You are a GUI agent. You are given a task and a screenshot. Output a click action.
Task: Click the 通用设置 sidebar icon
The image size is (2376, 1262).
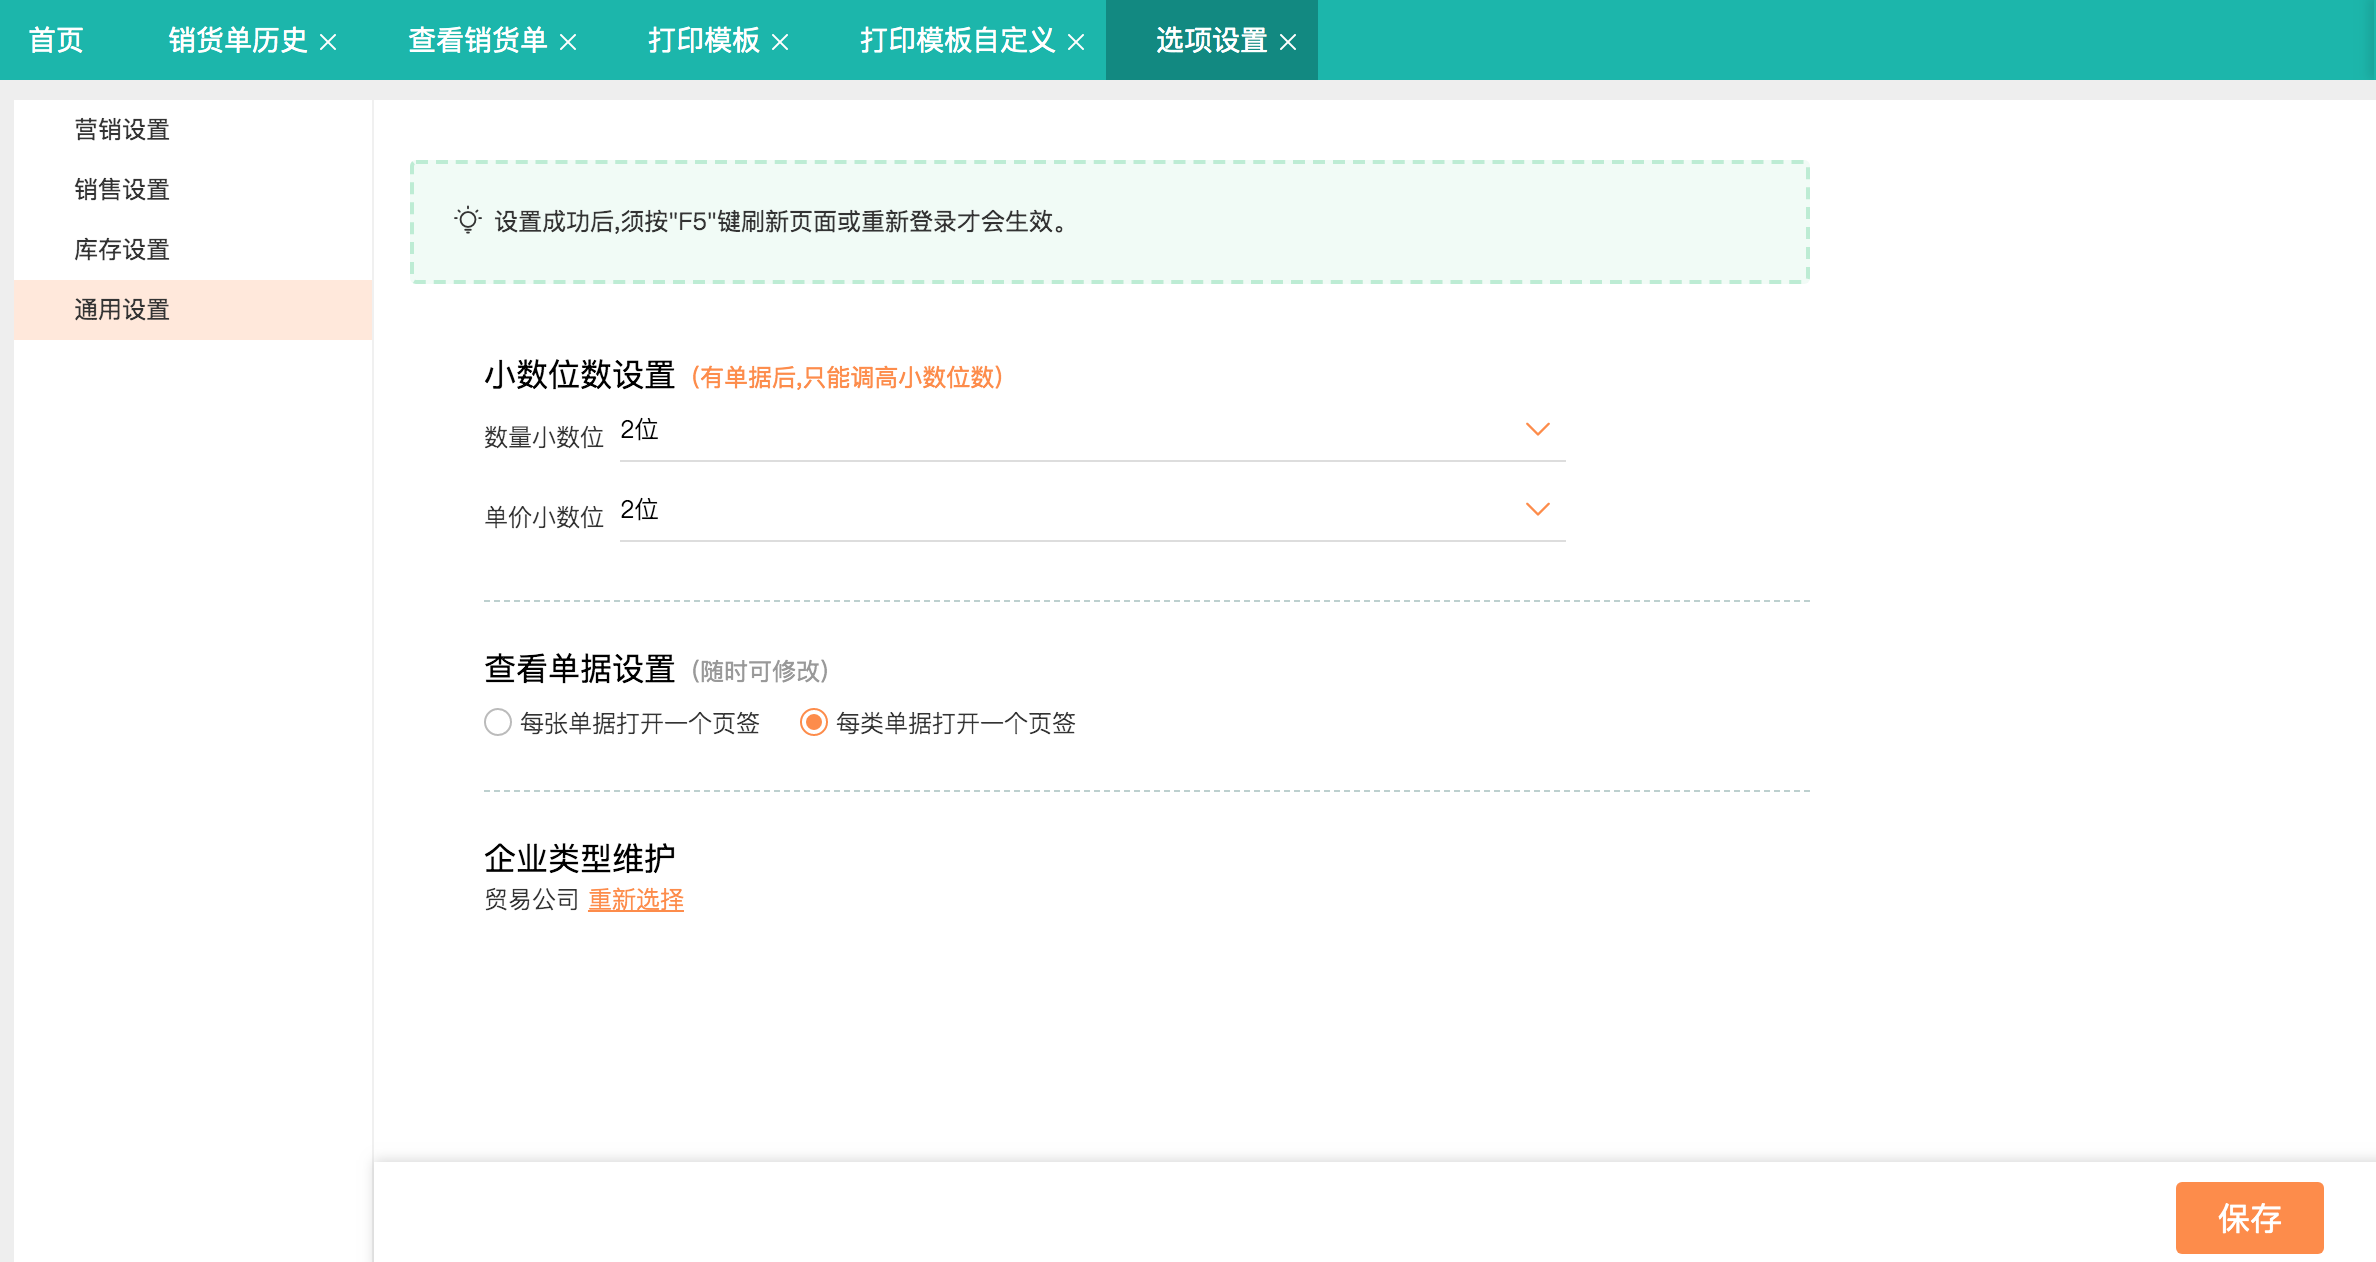[x=123, y=308]
